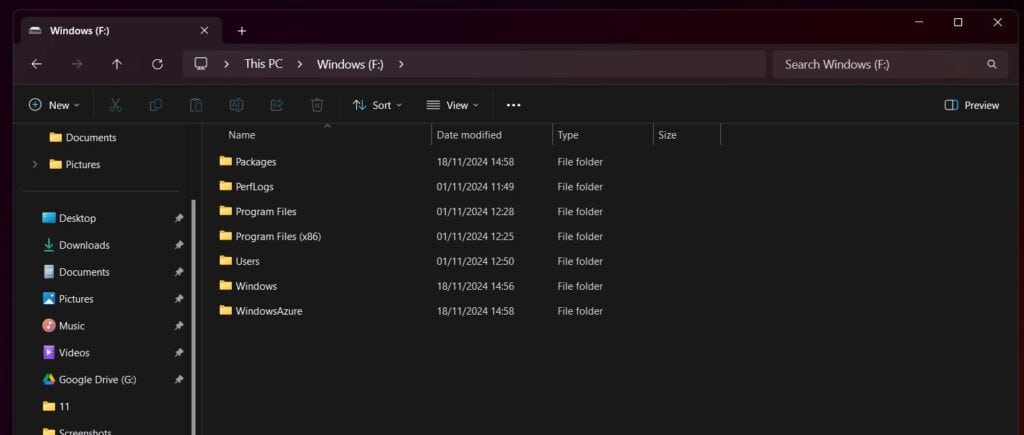Click the search magnifier icon

coord(992,64)
